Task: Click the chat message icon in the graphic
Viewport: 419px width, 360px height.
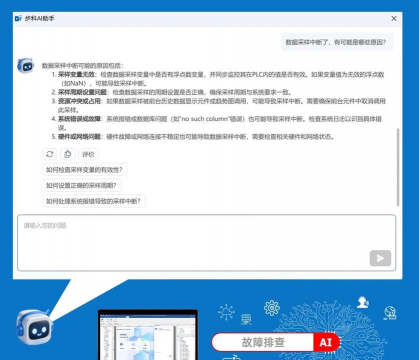Action: [246, 319]
